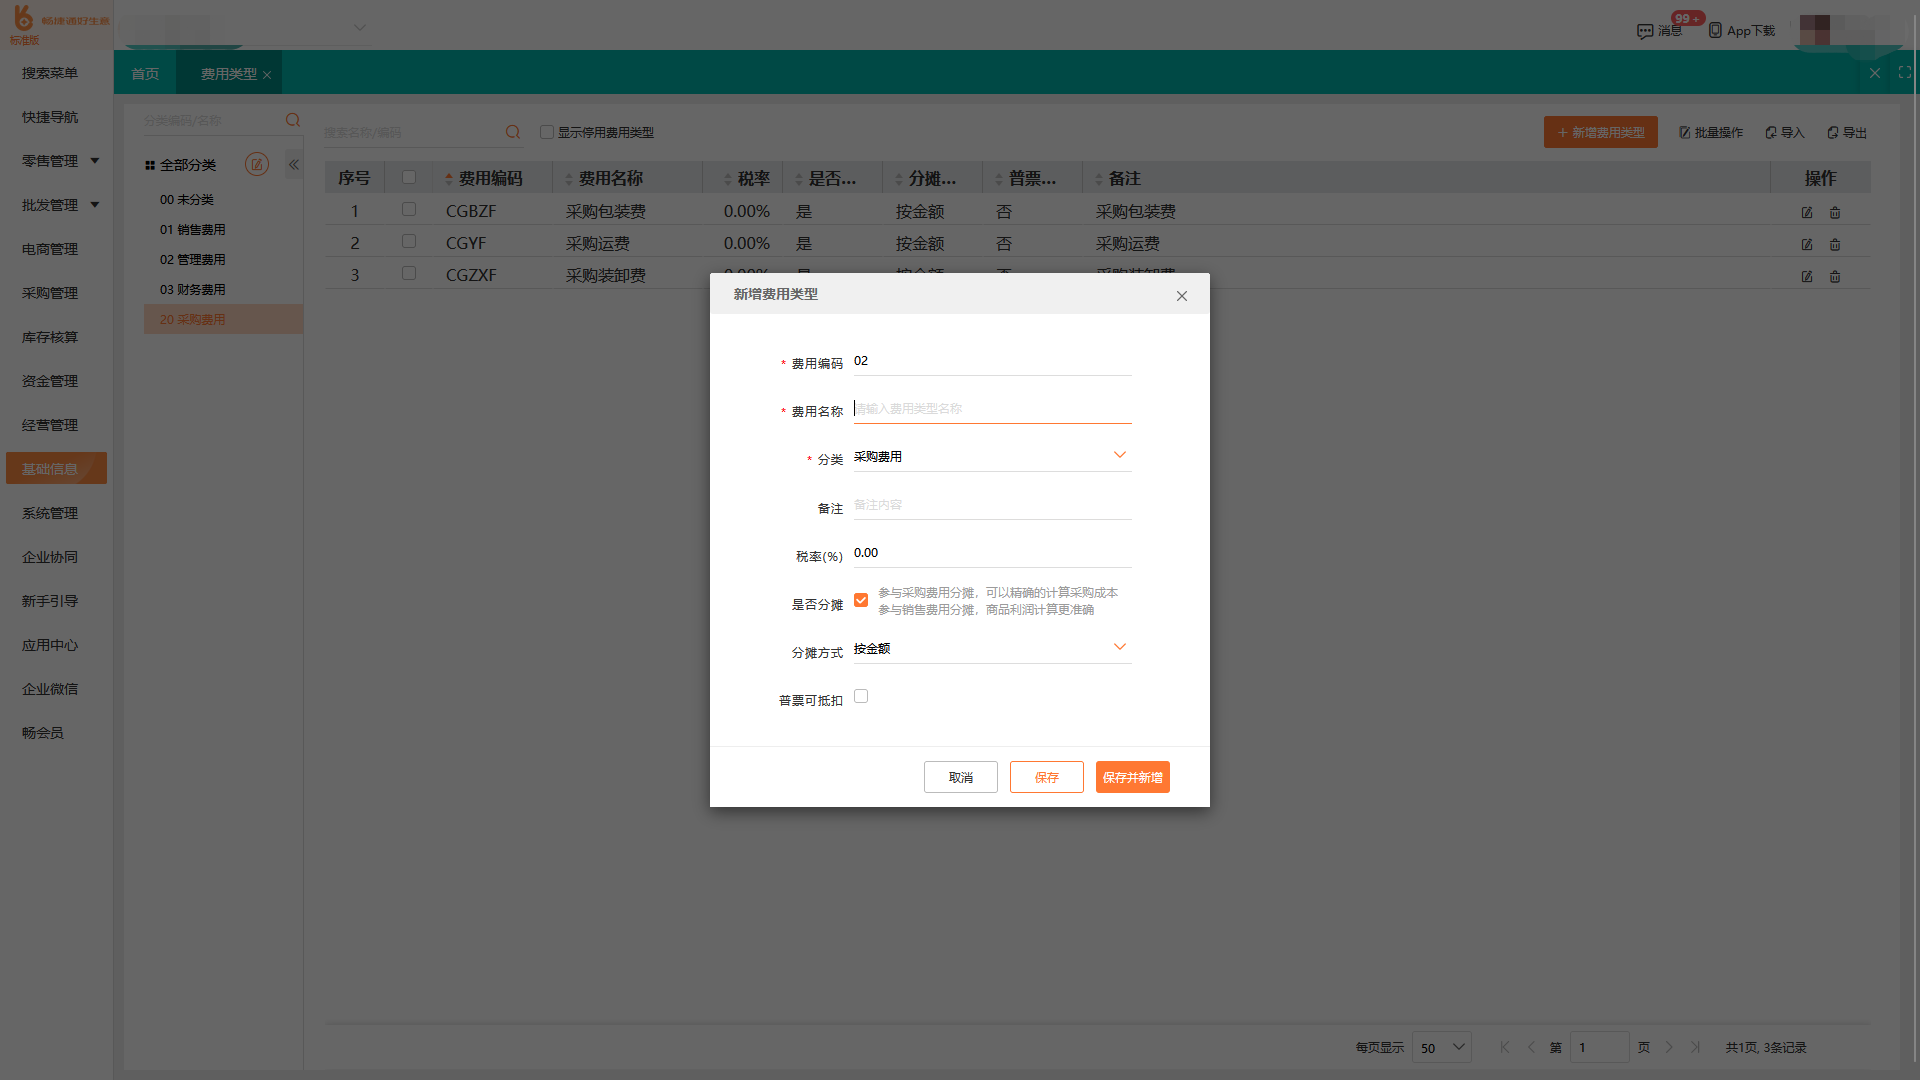Expand 分类 dropdown showing 采购费用

(990, 456)
